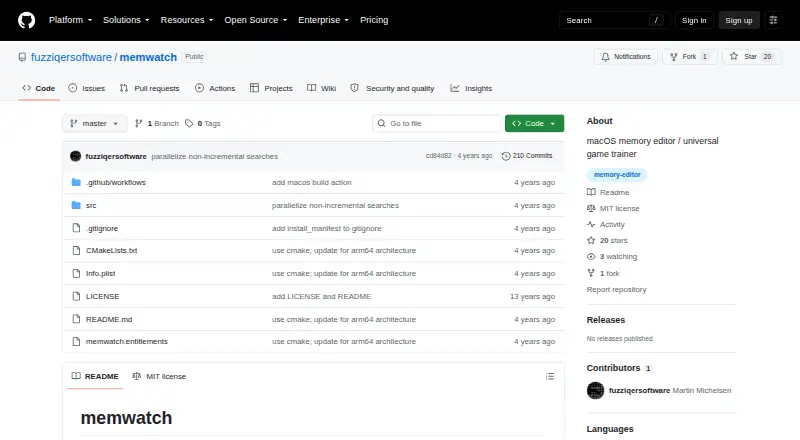The height and width of the screenshot is (440, 800).
Task: Expand the Solutions menu
Action: point(126,20)
